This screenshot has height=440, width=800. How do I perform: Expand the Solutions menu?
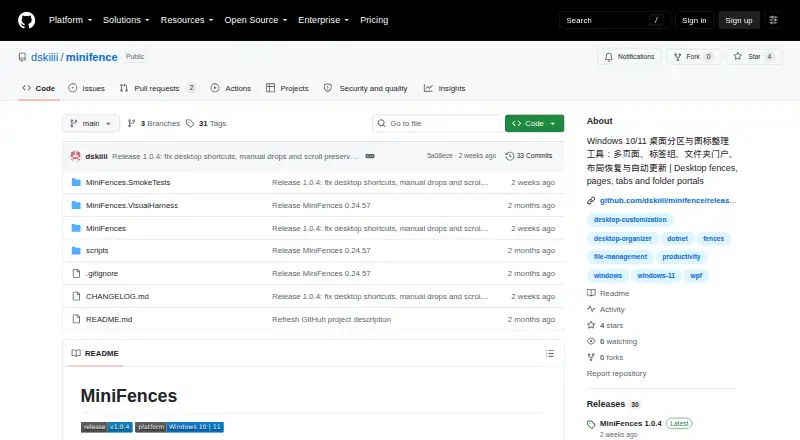point(126,20)
